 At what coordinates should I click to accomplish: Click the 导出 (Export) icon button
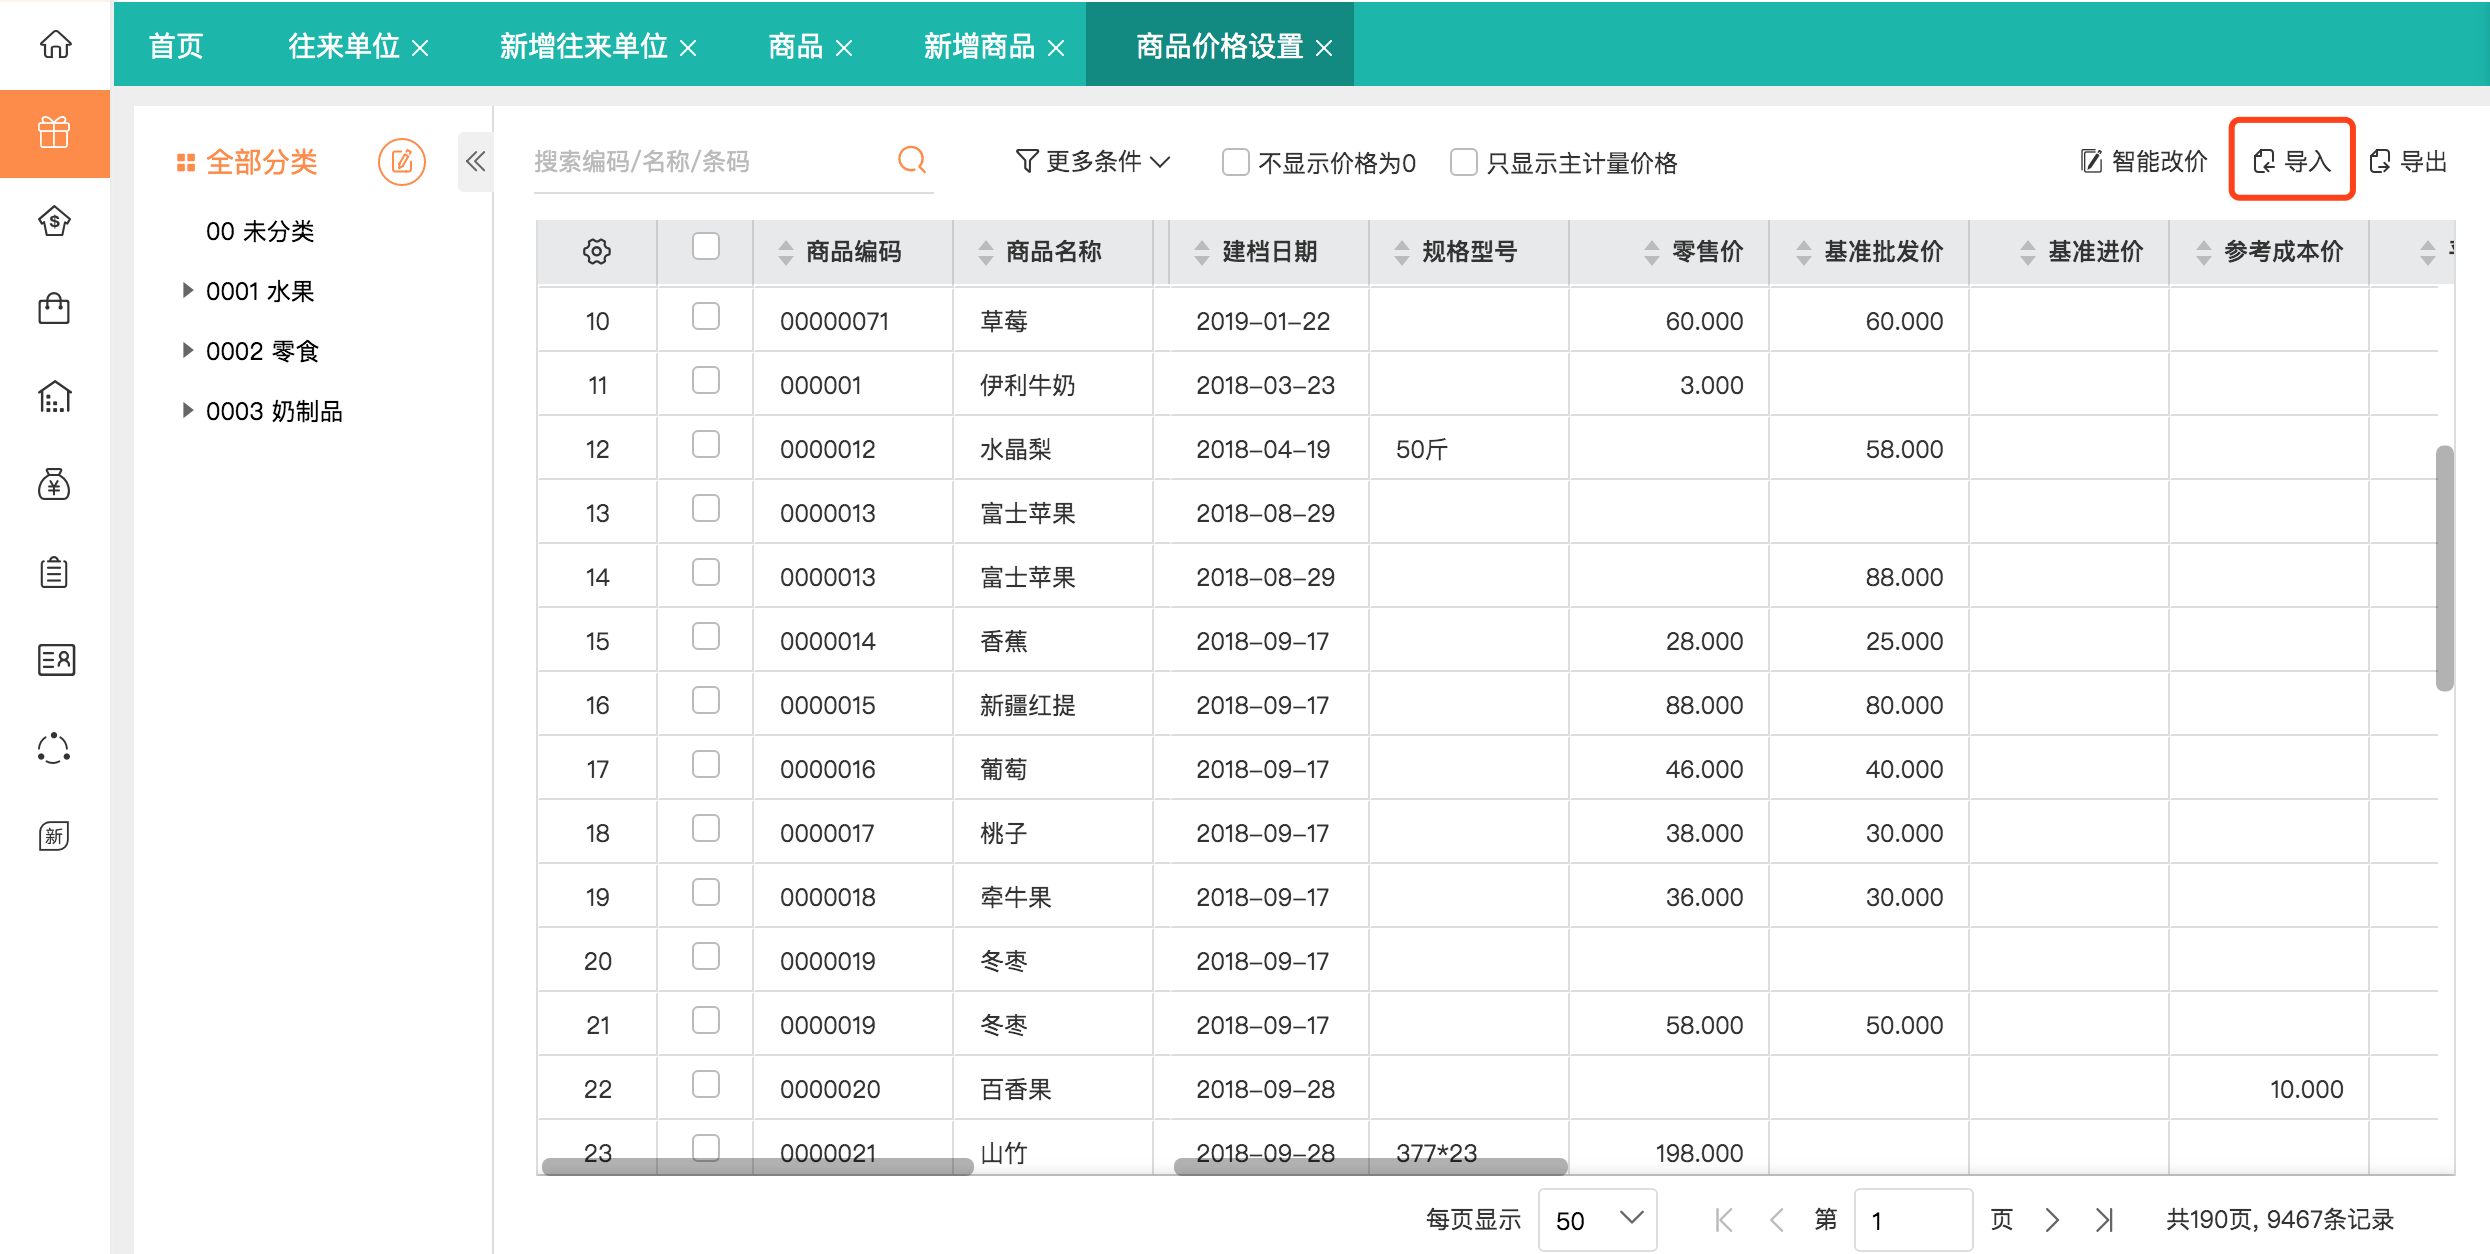(x=2415, y=158)
